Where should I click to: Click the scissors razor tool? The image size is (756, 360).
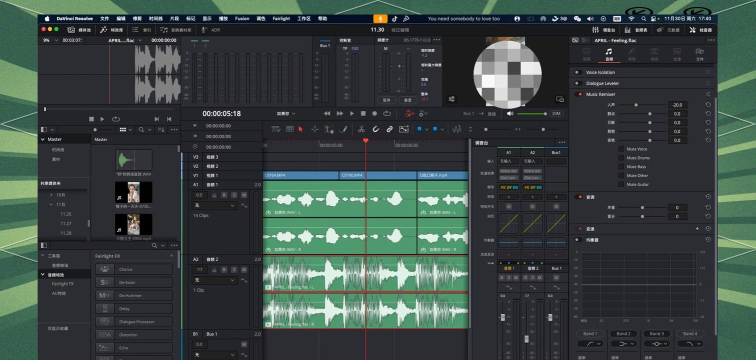pos(361,129)
